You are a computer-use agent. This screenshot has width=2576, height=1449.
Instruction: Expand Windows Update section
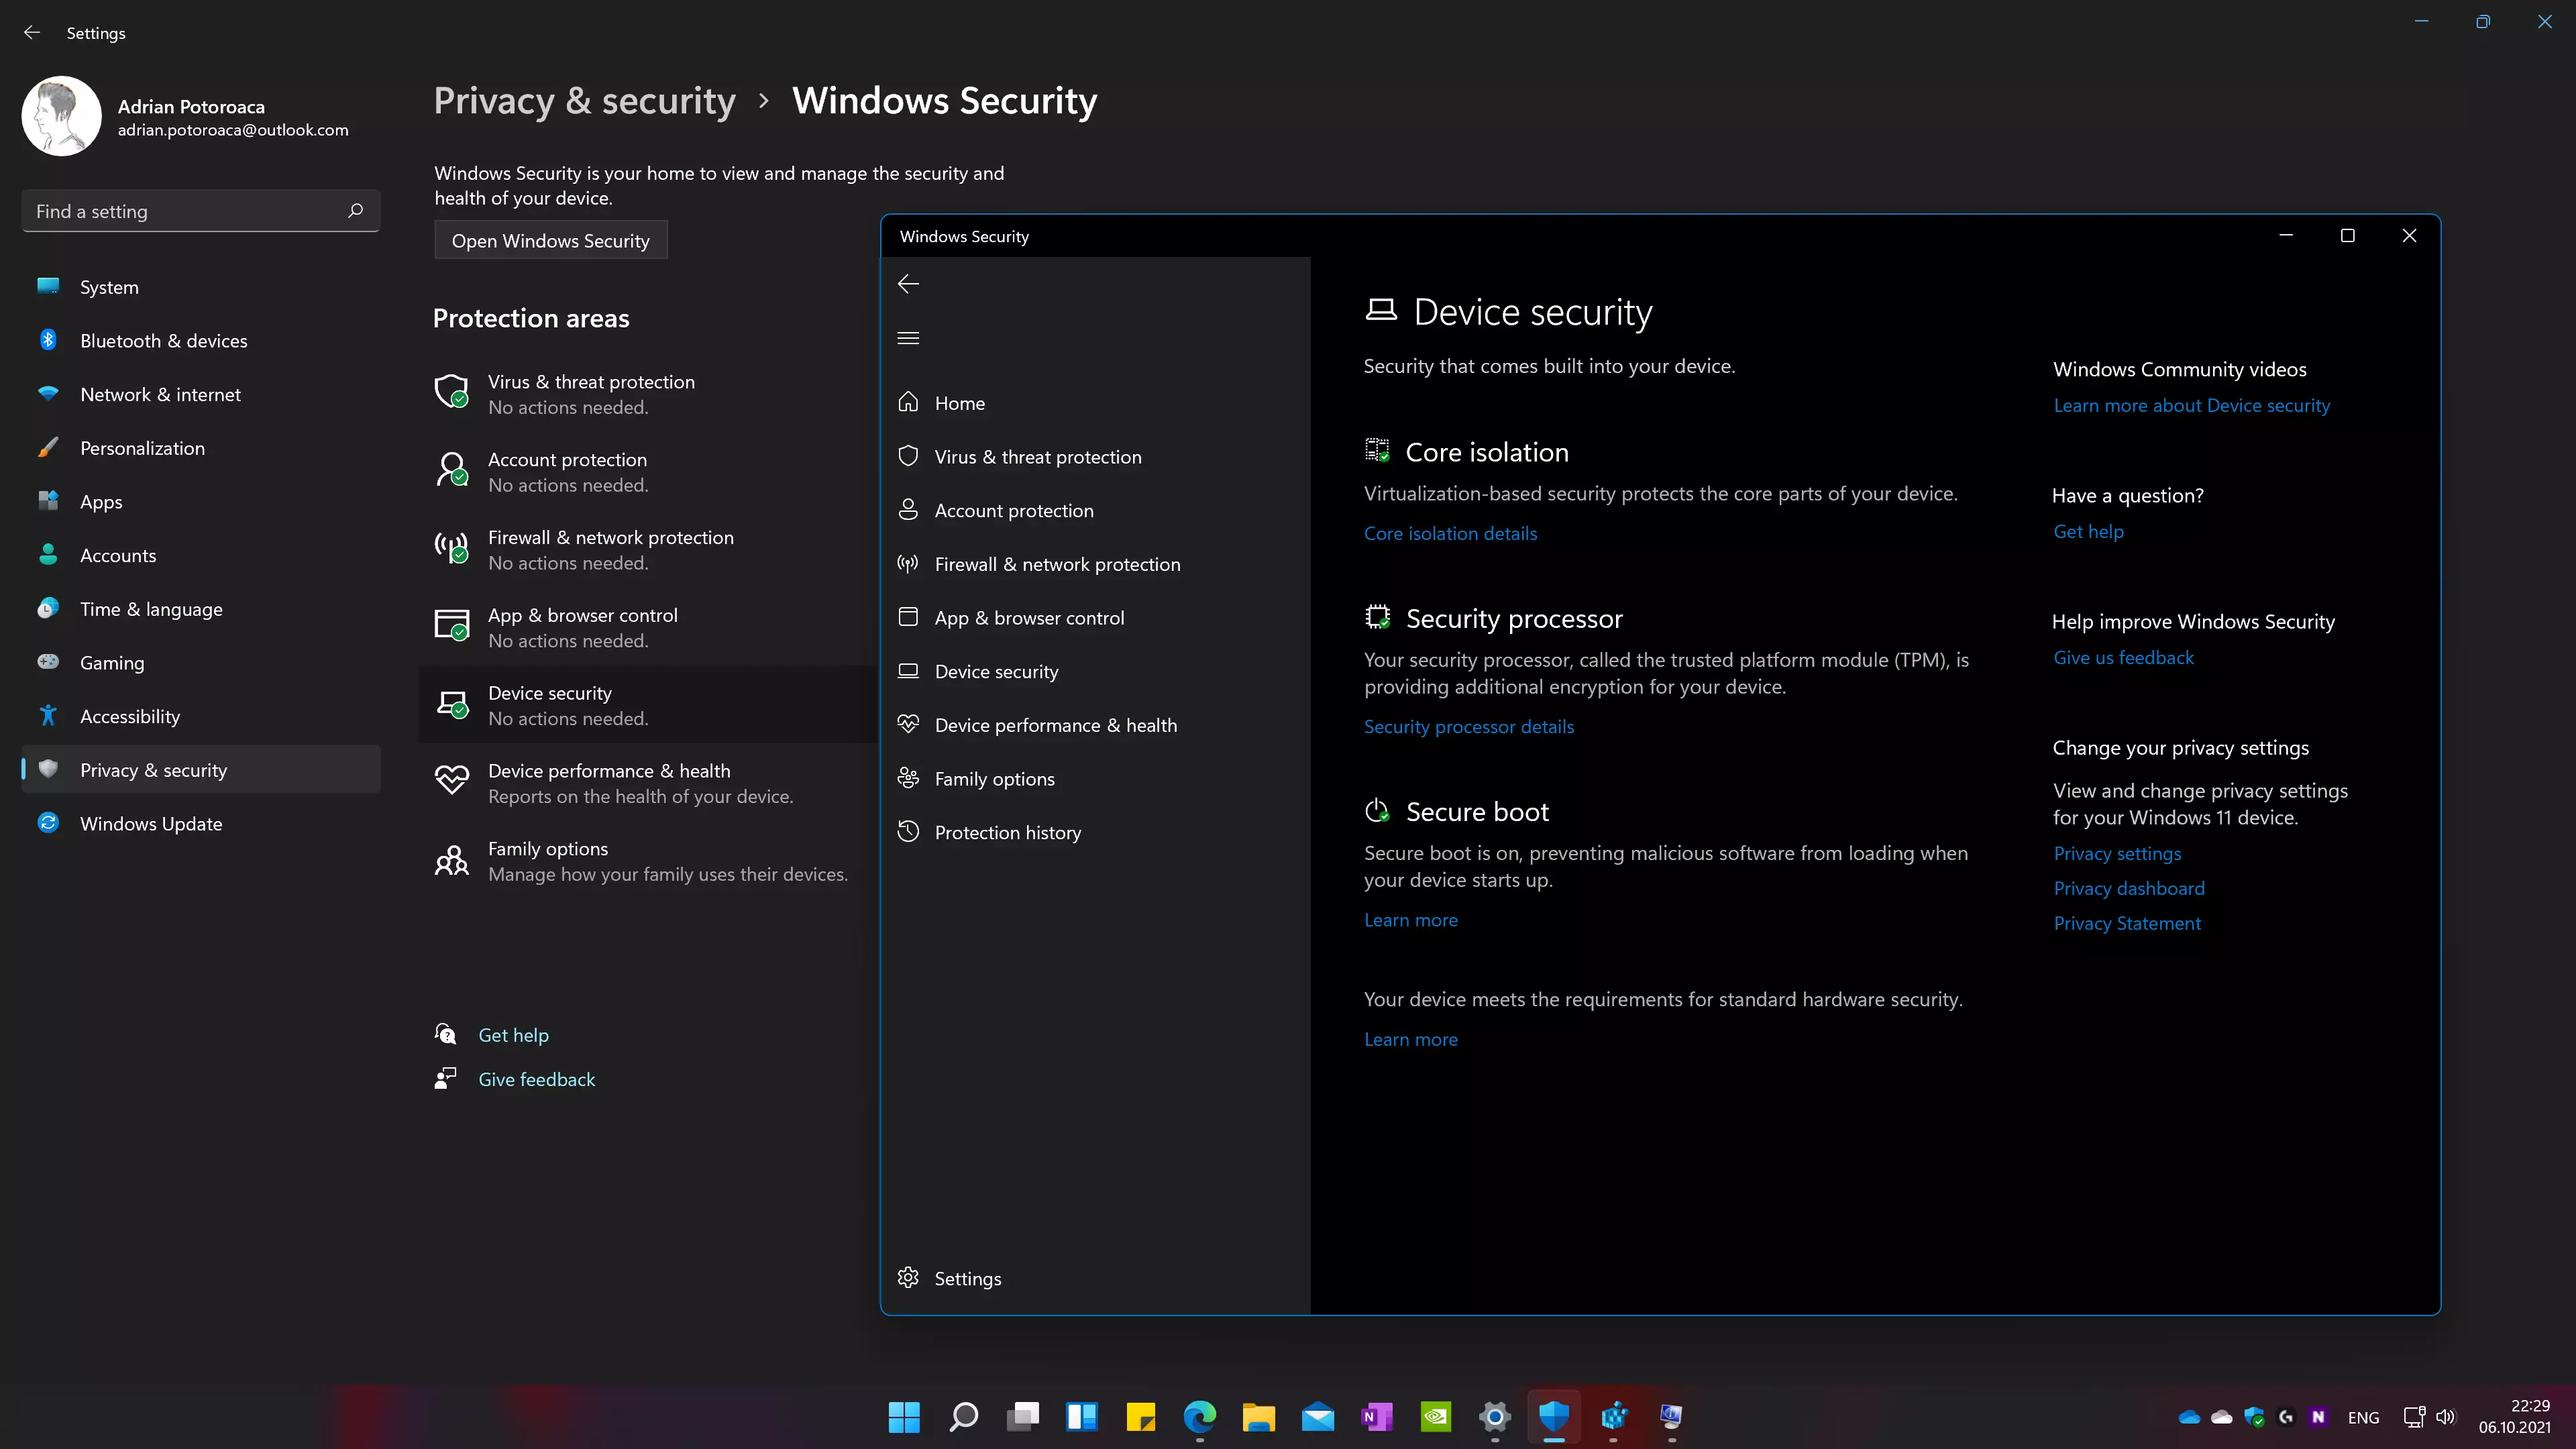(x=150, y=822)
